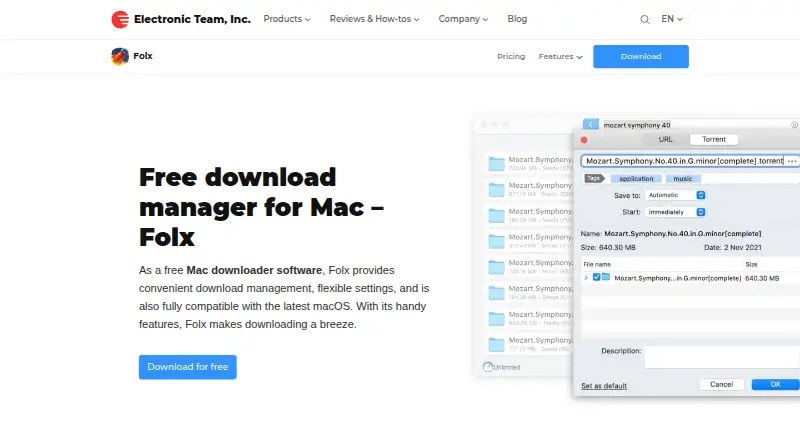This screenshot has width=800, height=440.
Task: Expand the Features dropdown
Action: tap(560, 57)
